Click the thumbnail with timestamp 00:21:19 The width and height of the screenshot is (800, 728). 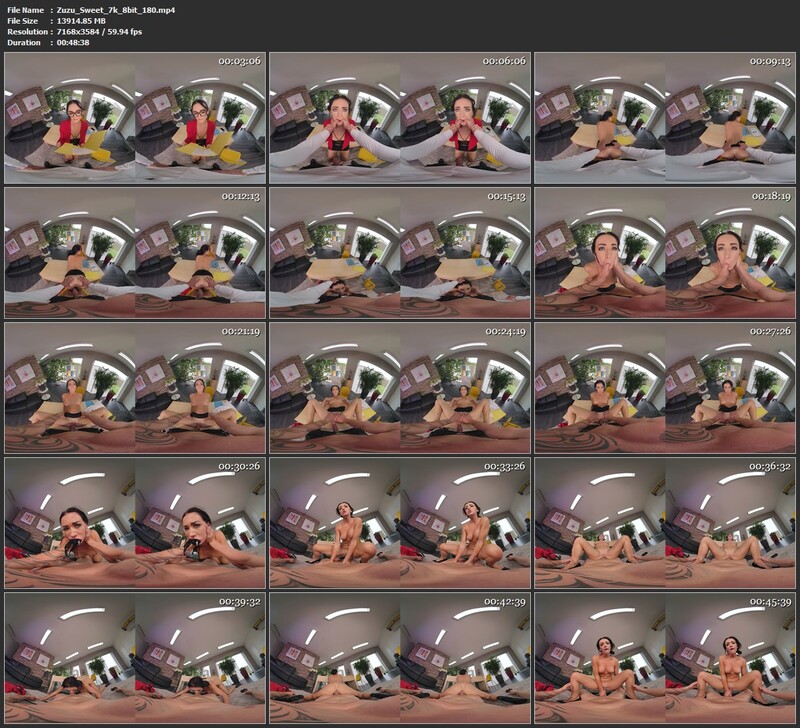pyautogui.click(x=135, y=387)
